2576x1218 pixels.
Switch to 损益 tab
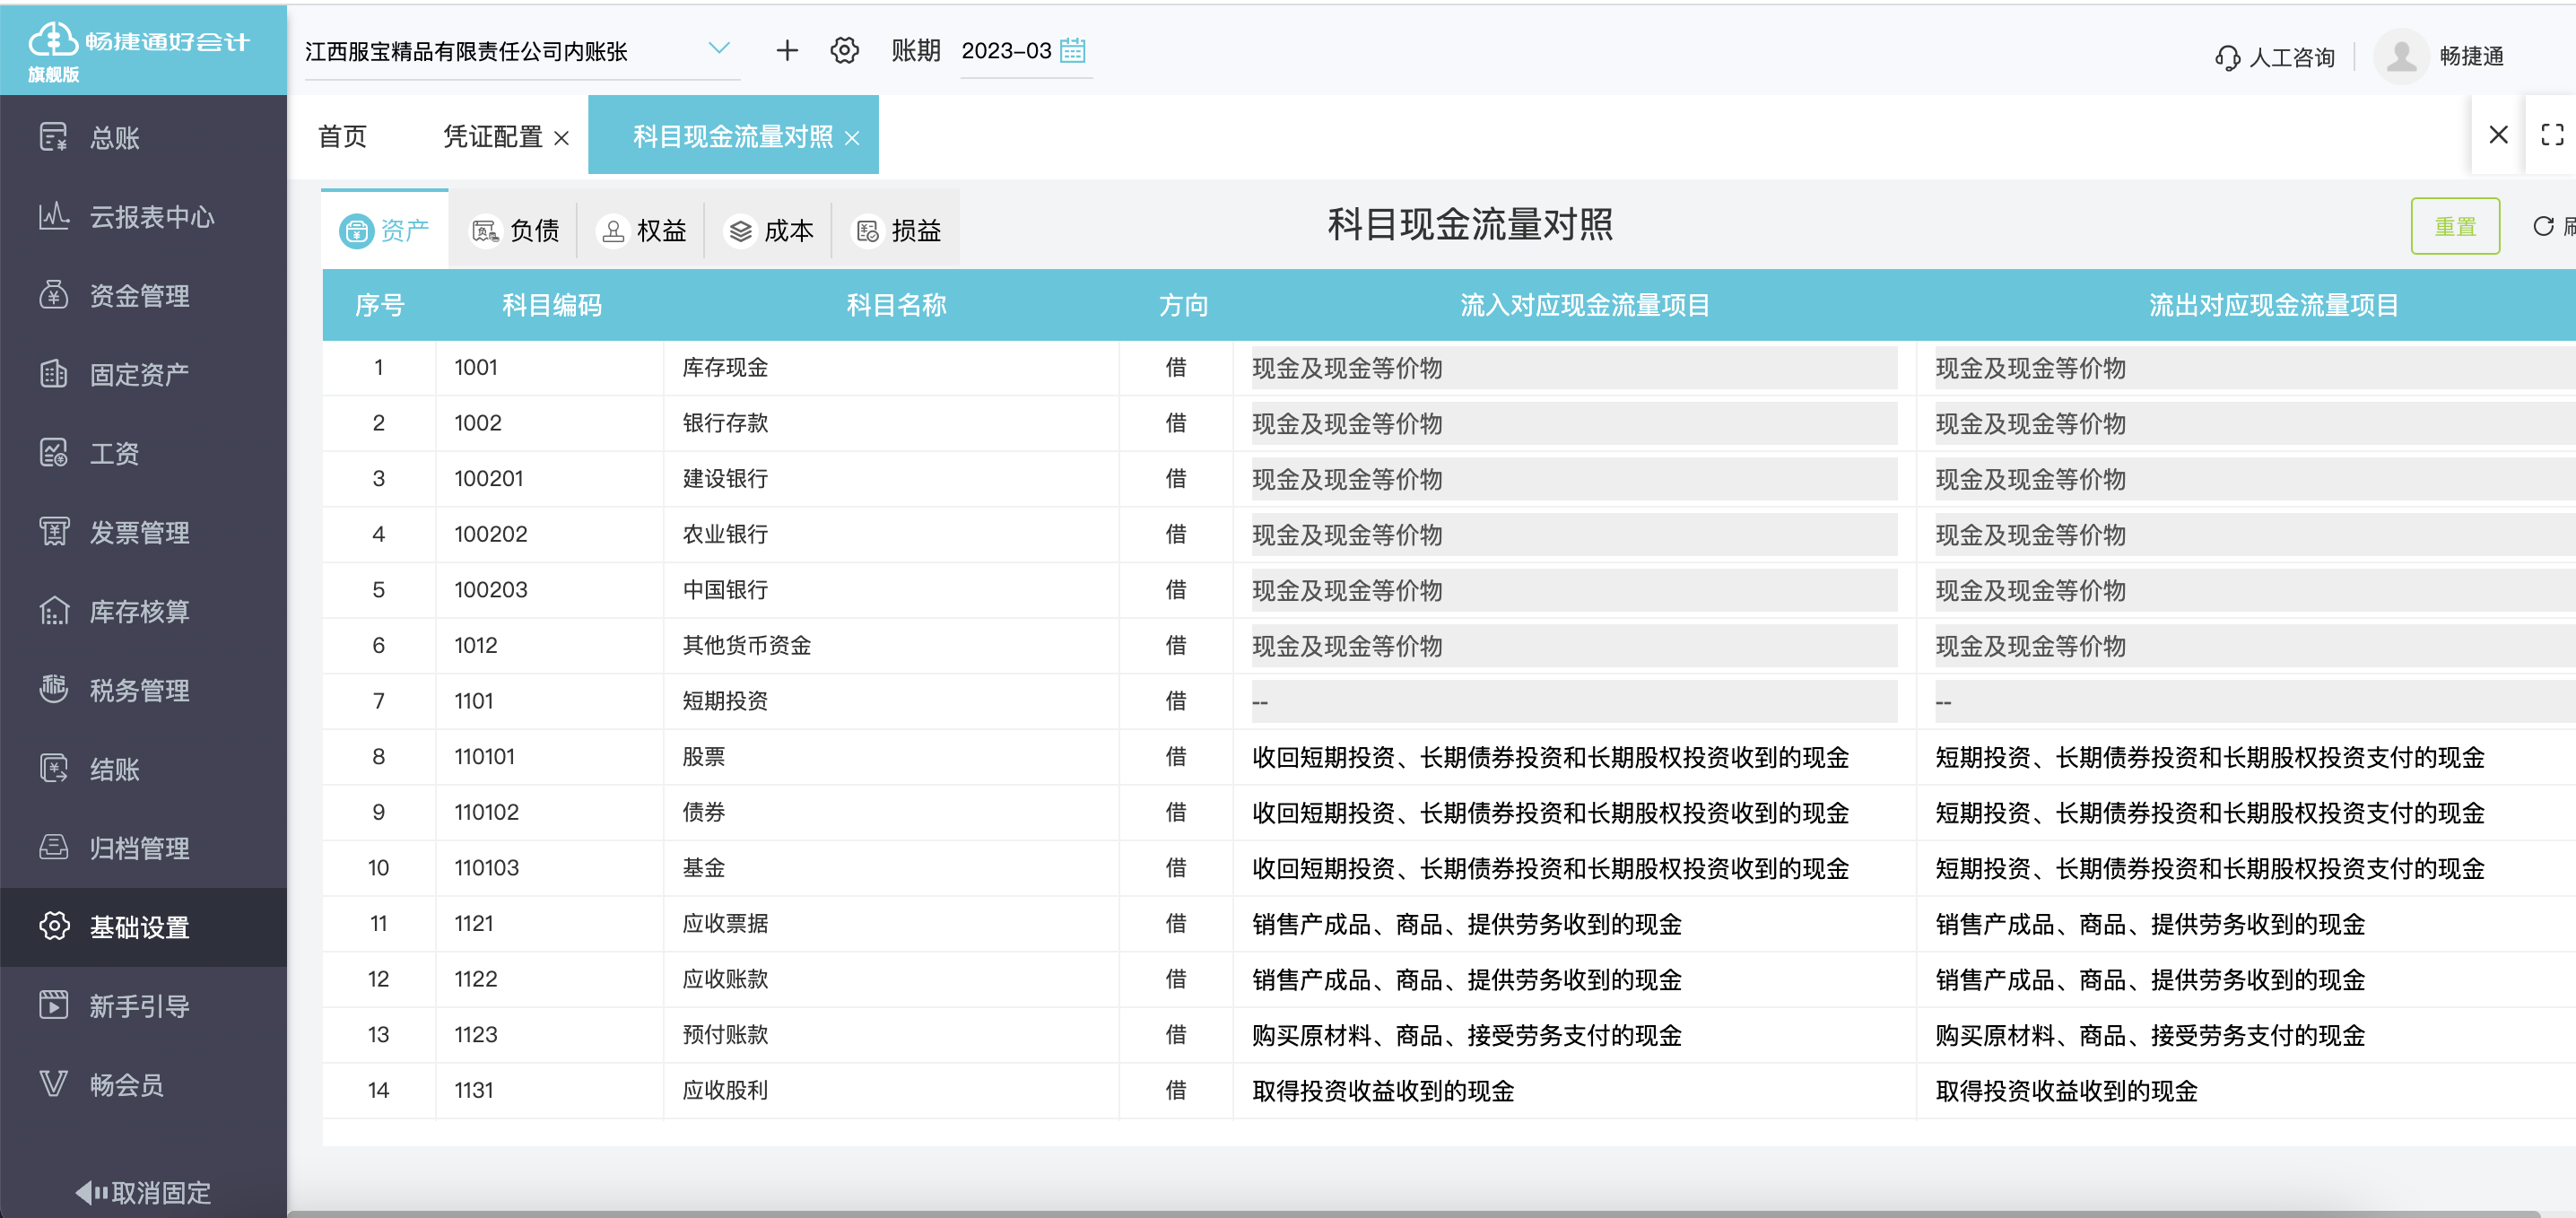pos(897,231)
